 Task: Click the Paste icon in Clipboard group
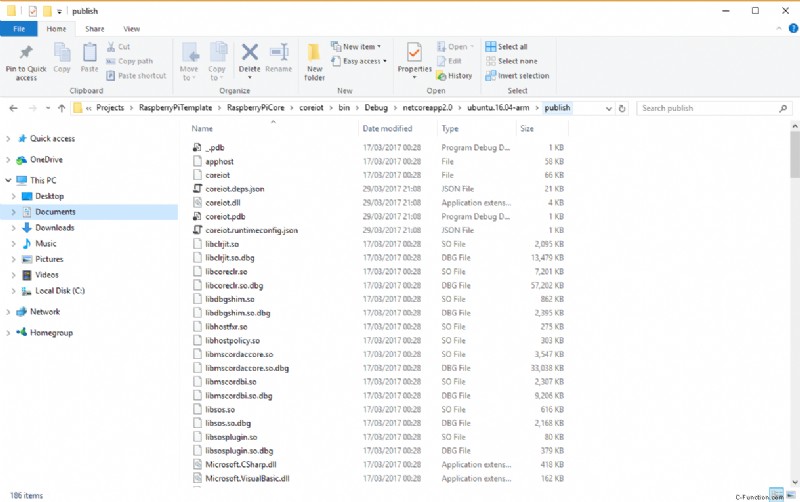coord(90,54)
